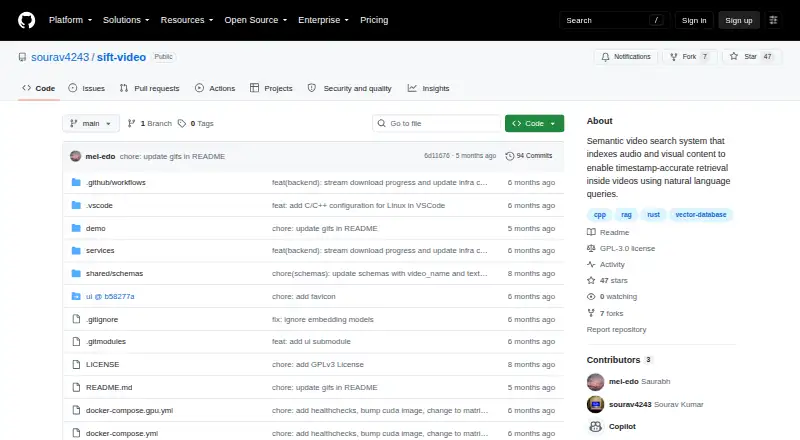
Task: Expand the Resources menu
Action: click(187, 20)
